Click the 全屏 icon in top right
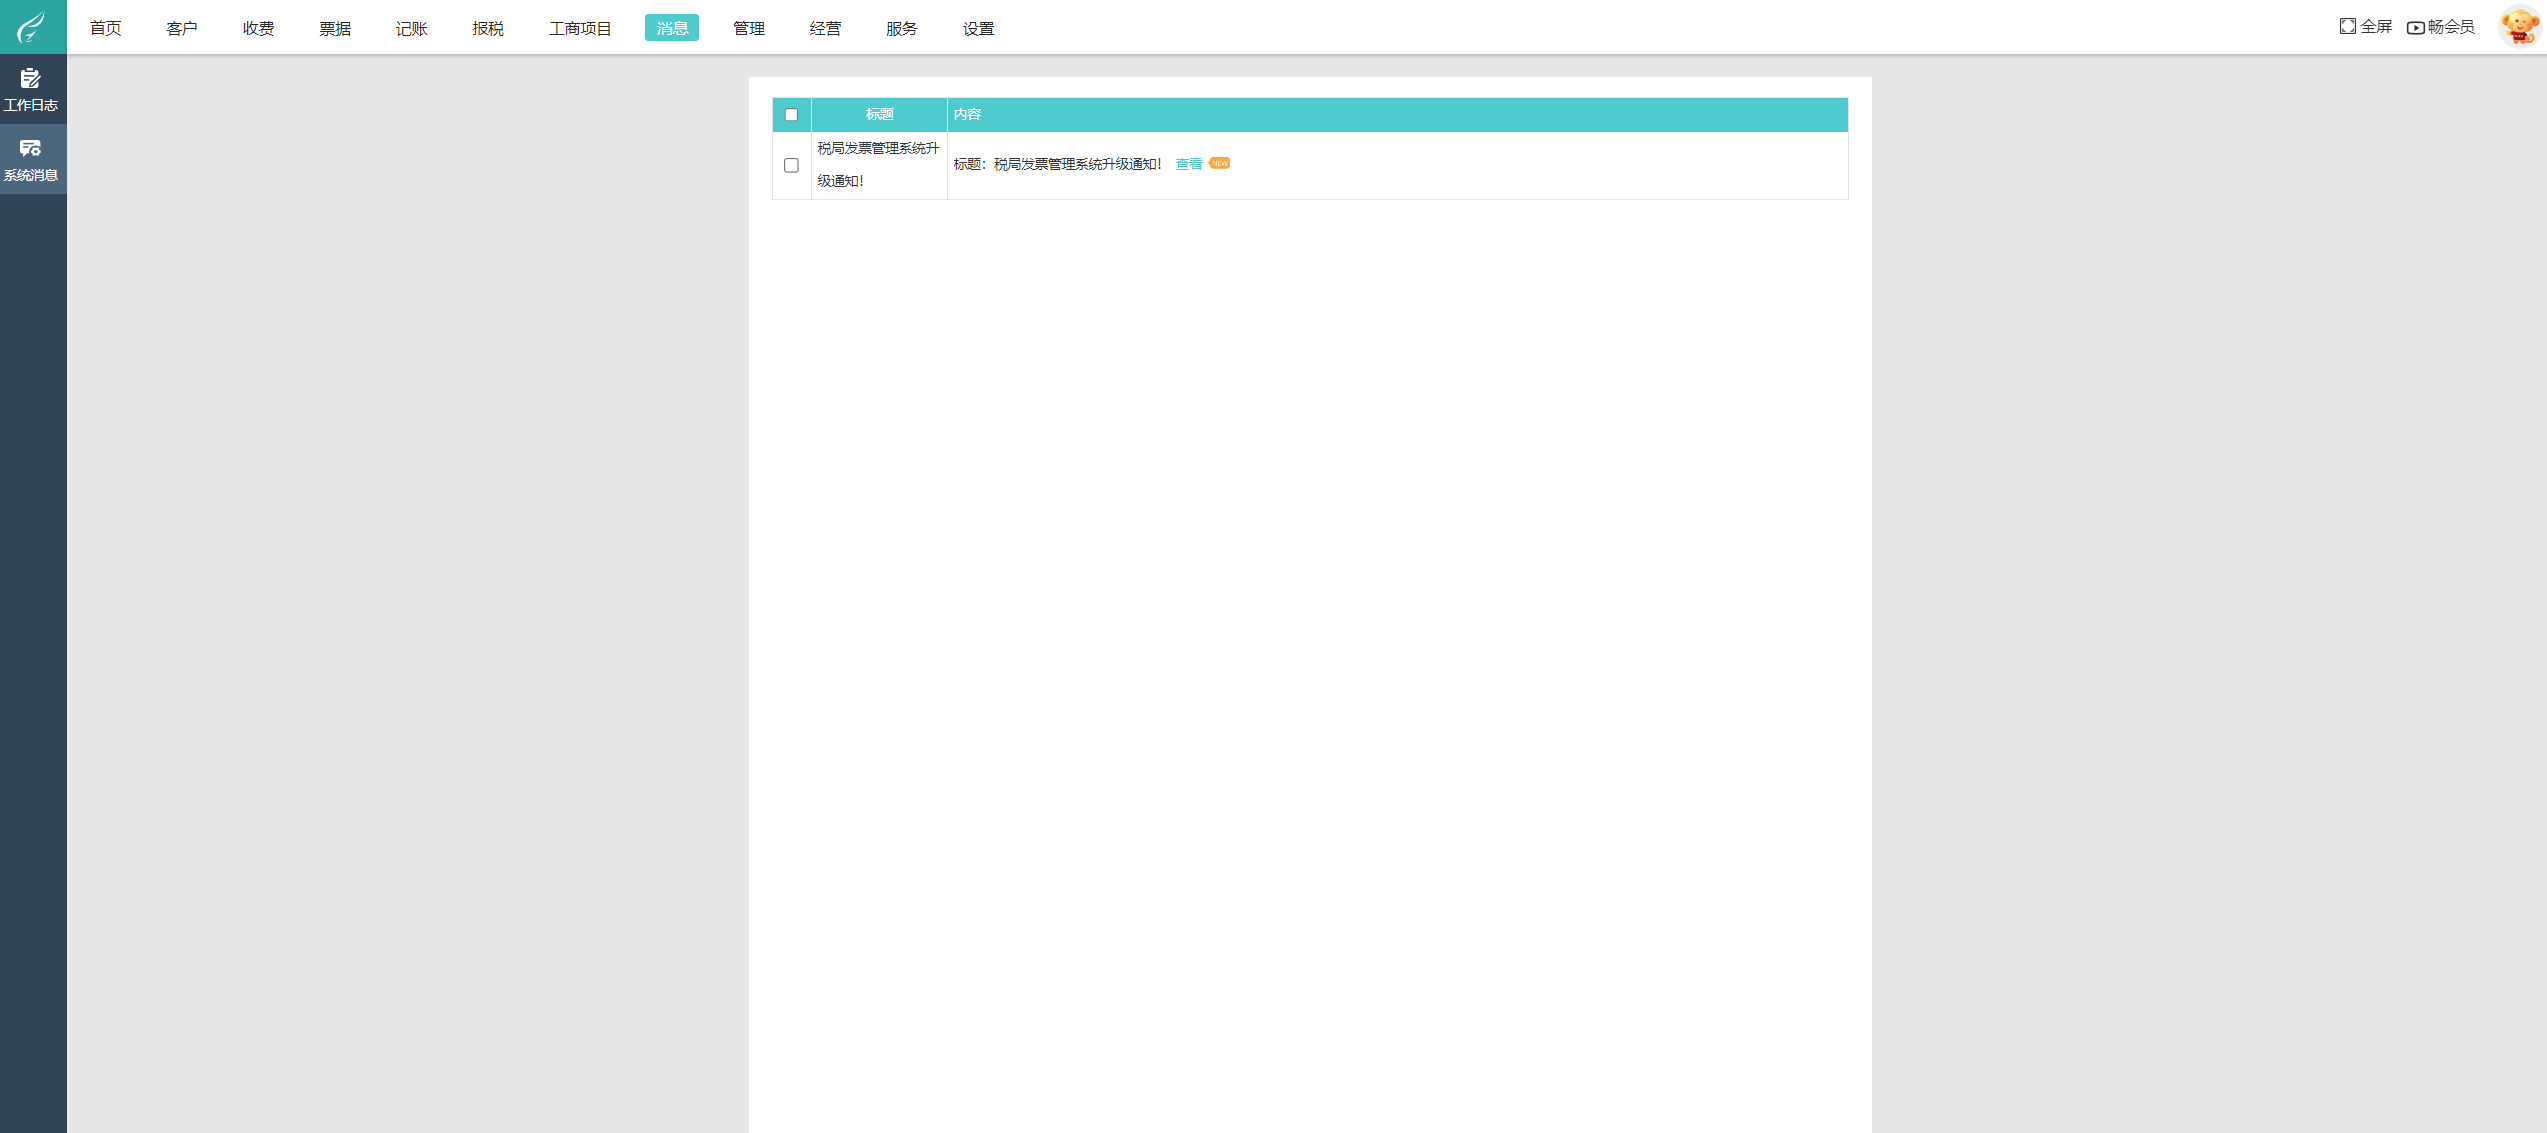Viewport: 2547px width, 1133px height. pos(2347,28)
